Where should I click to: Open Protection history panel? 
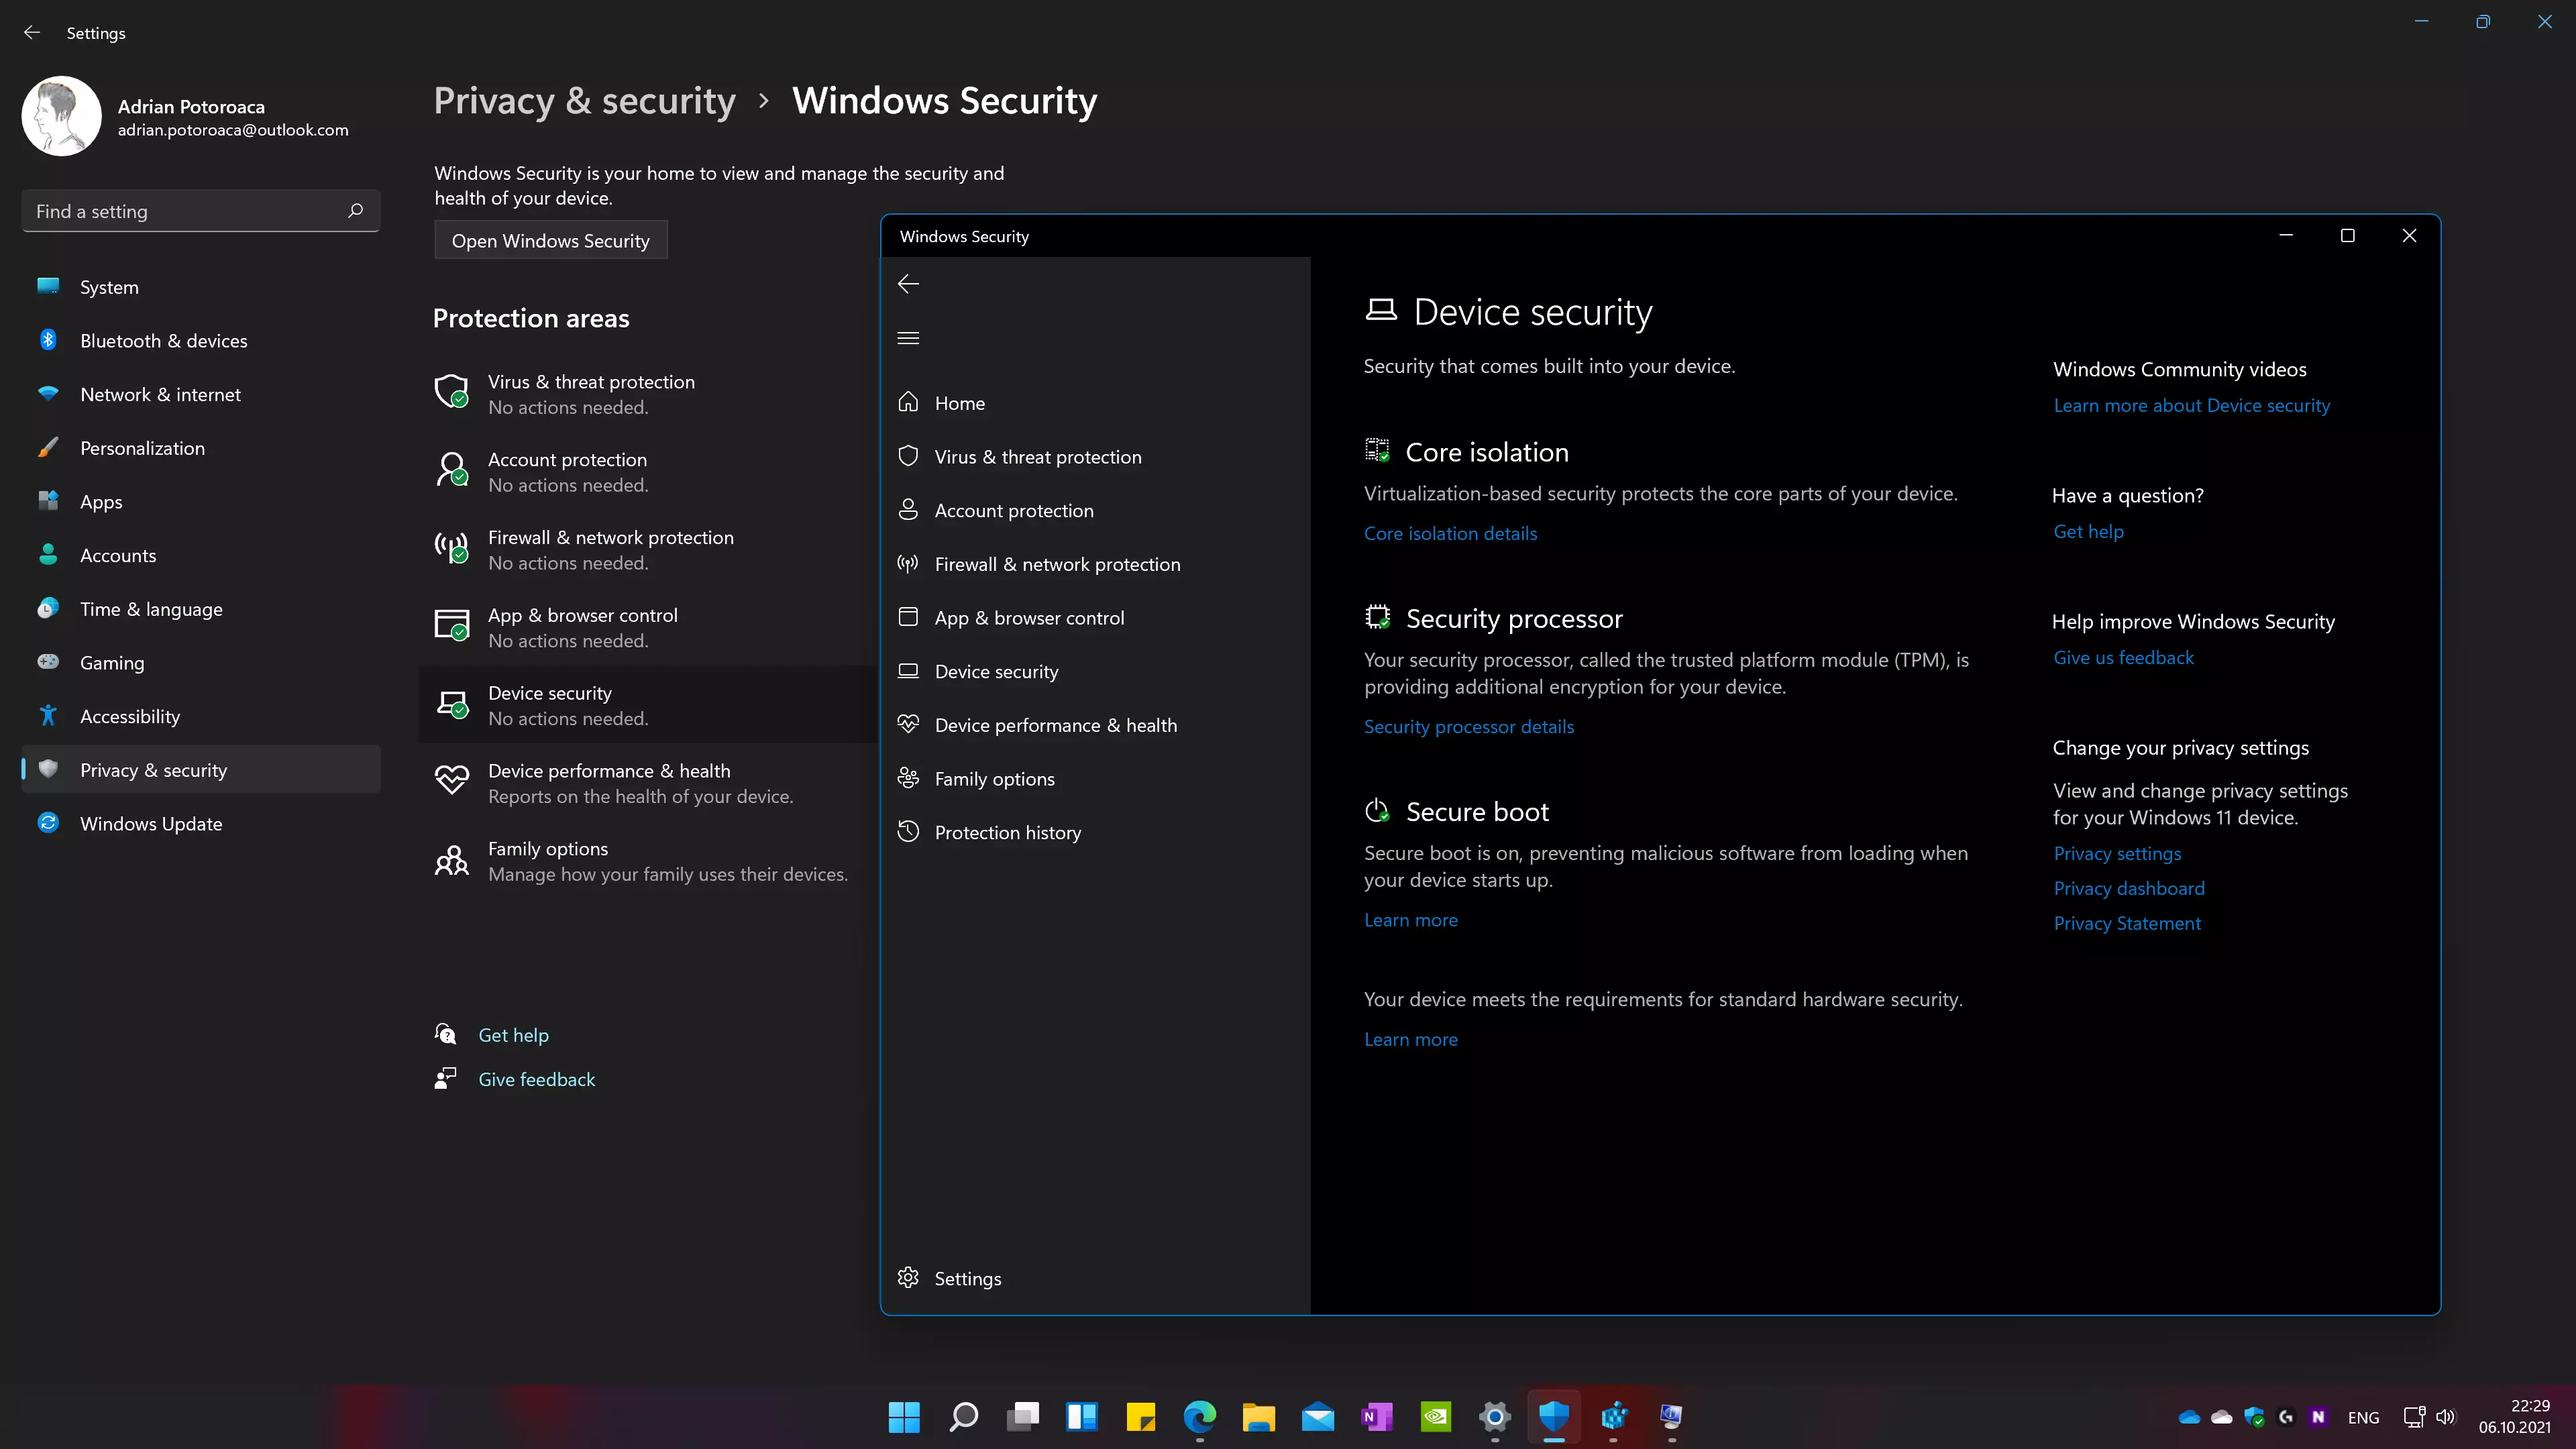(1008, 832)
